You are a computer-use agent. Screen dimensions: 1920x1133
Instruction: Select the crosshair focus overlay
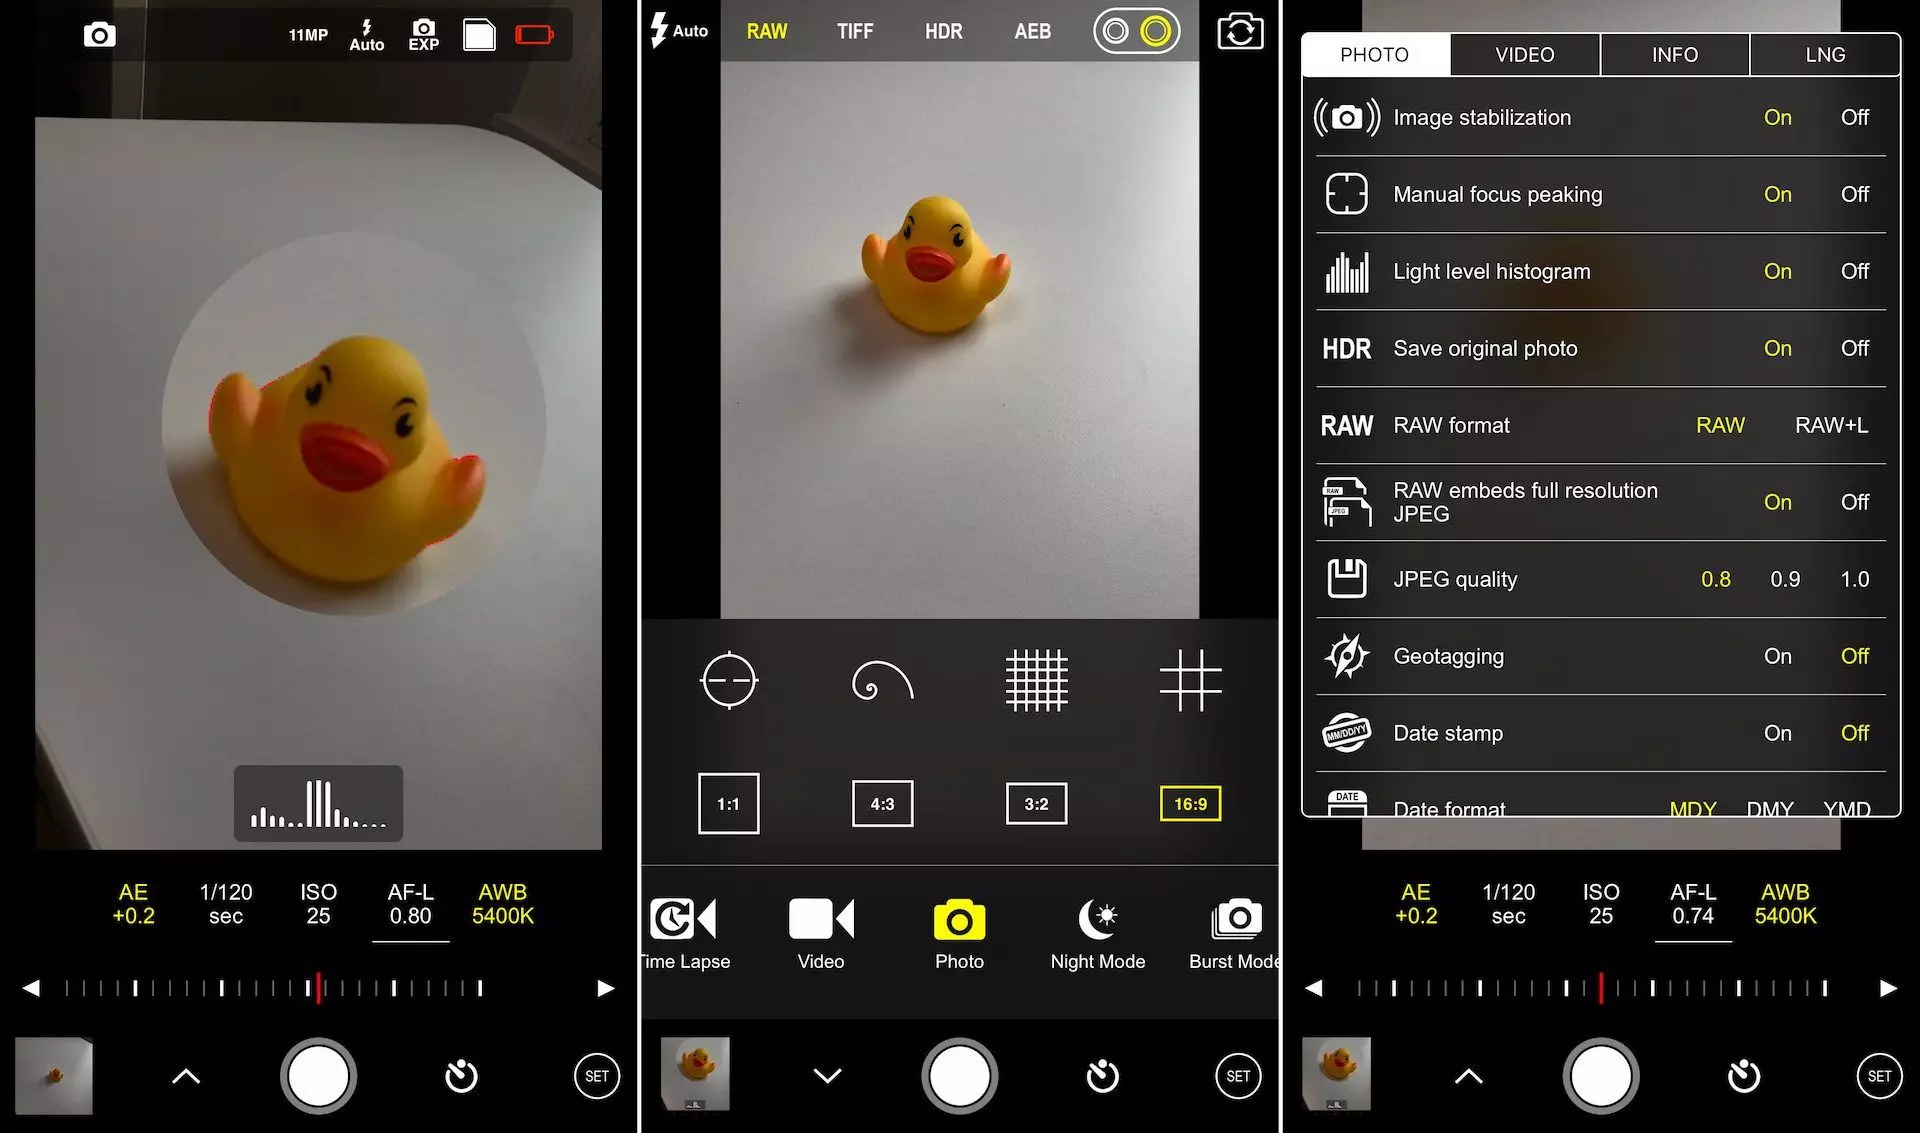pyautogui.click(x=727, y=682)
